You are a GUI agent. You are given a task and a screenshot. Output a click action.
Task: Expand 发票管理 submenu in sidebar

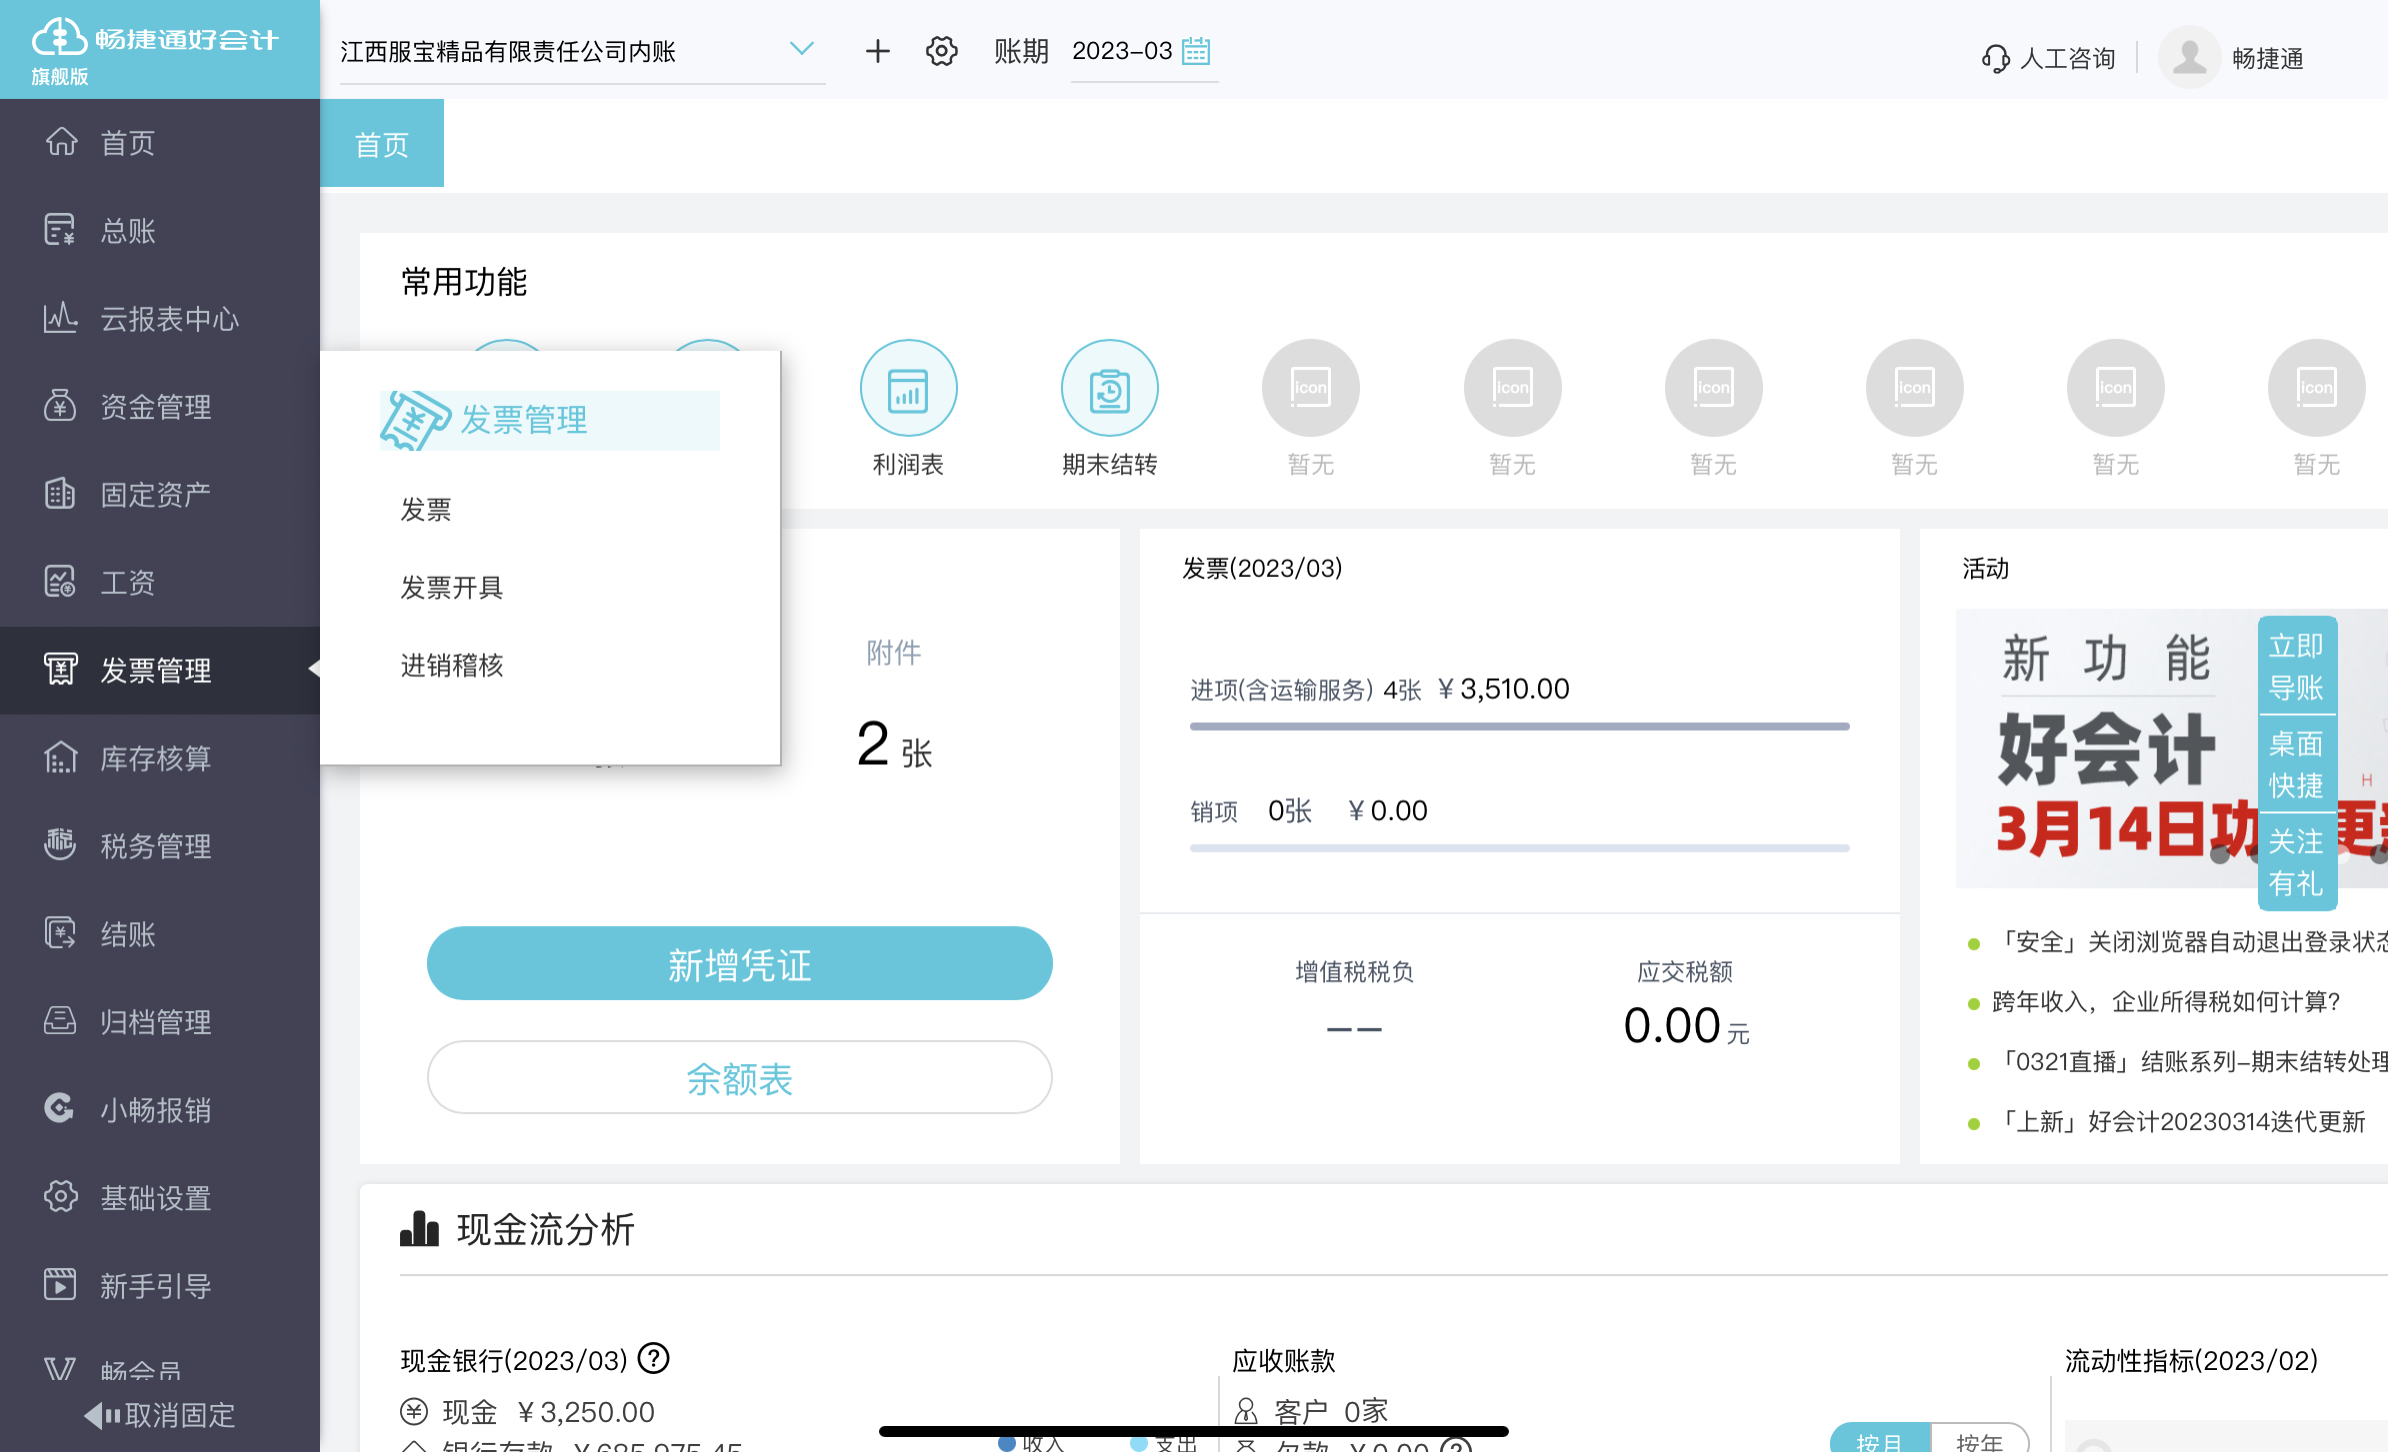pyautogui.click(x=154, y=669)
